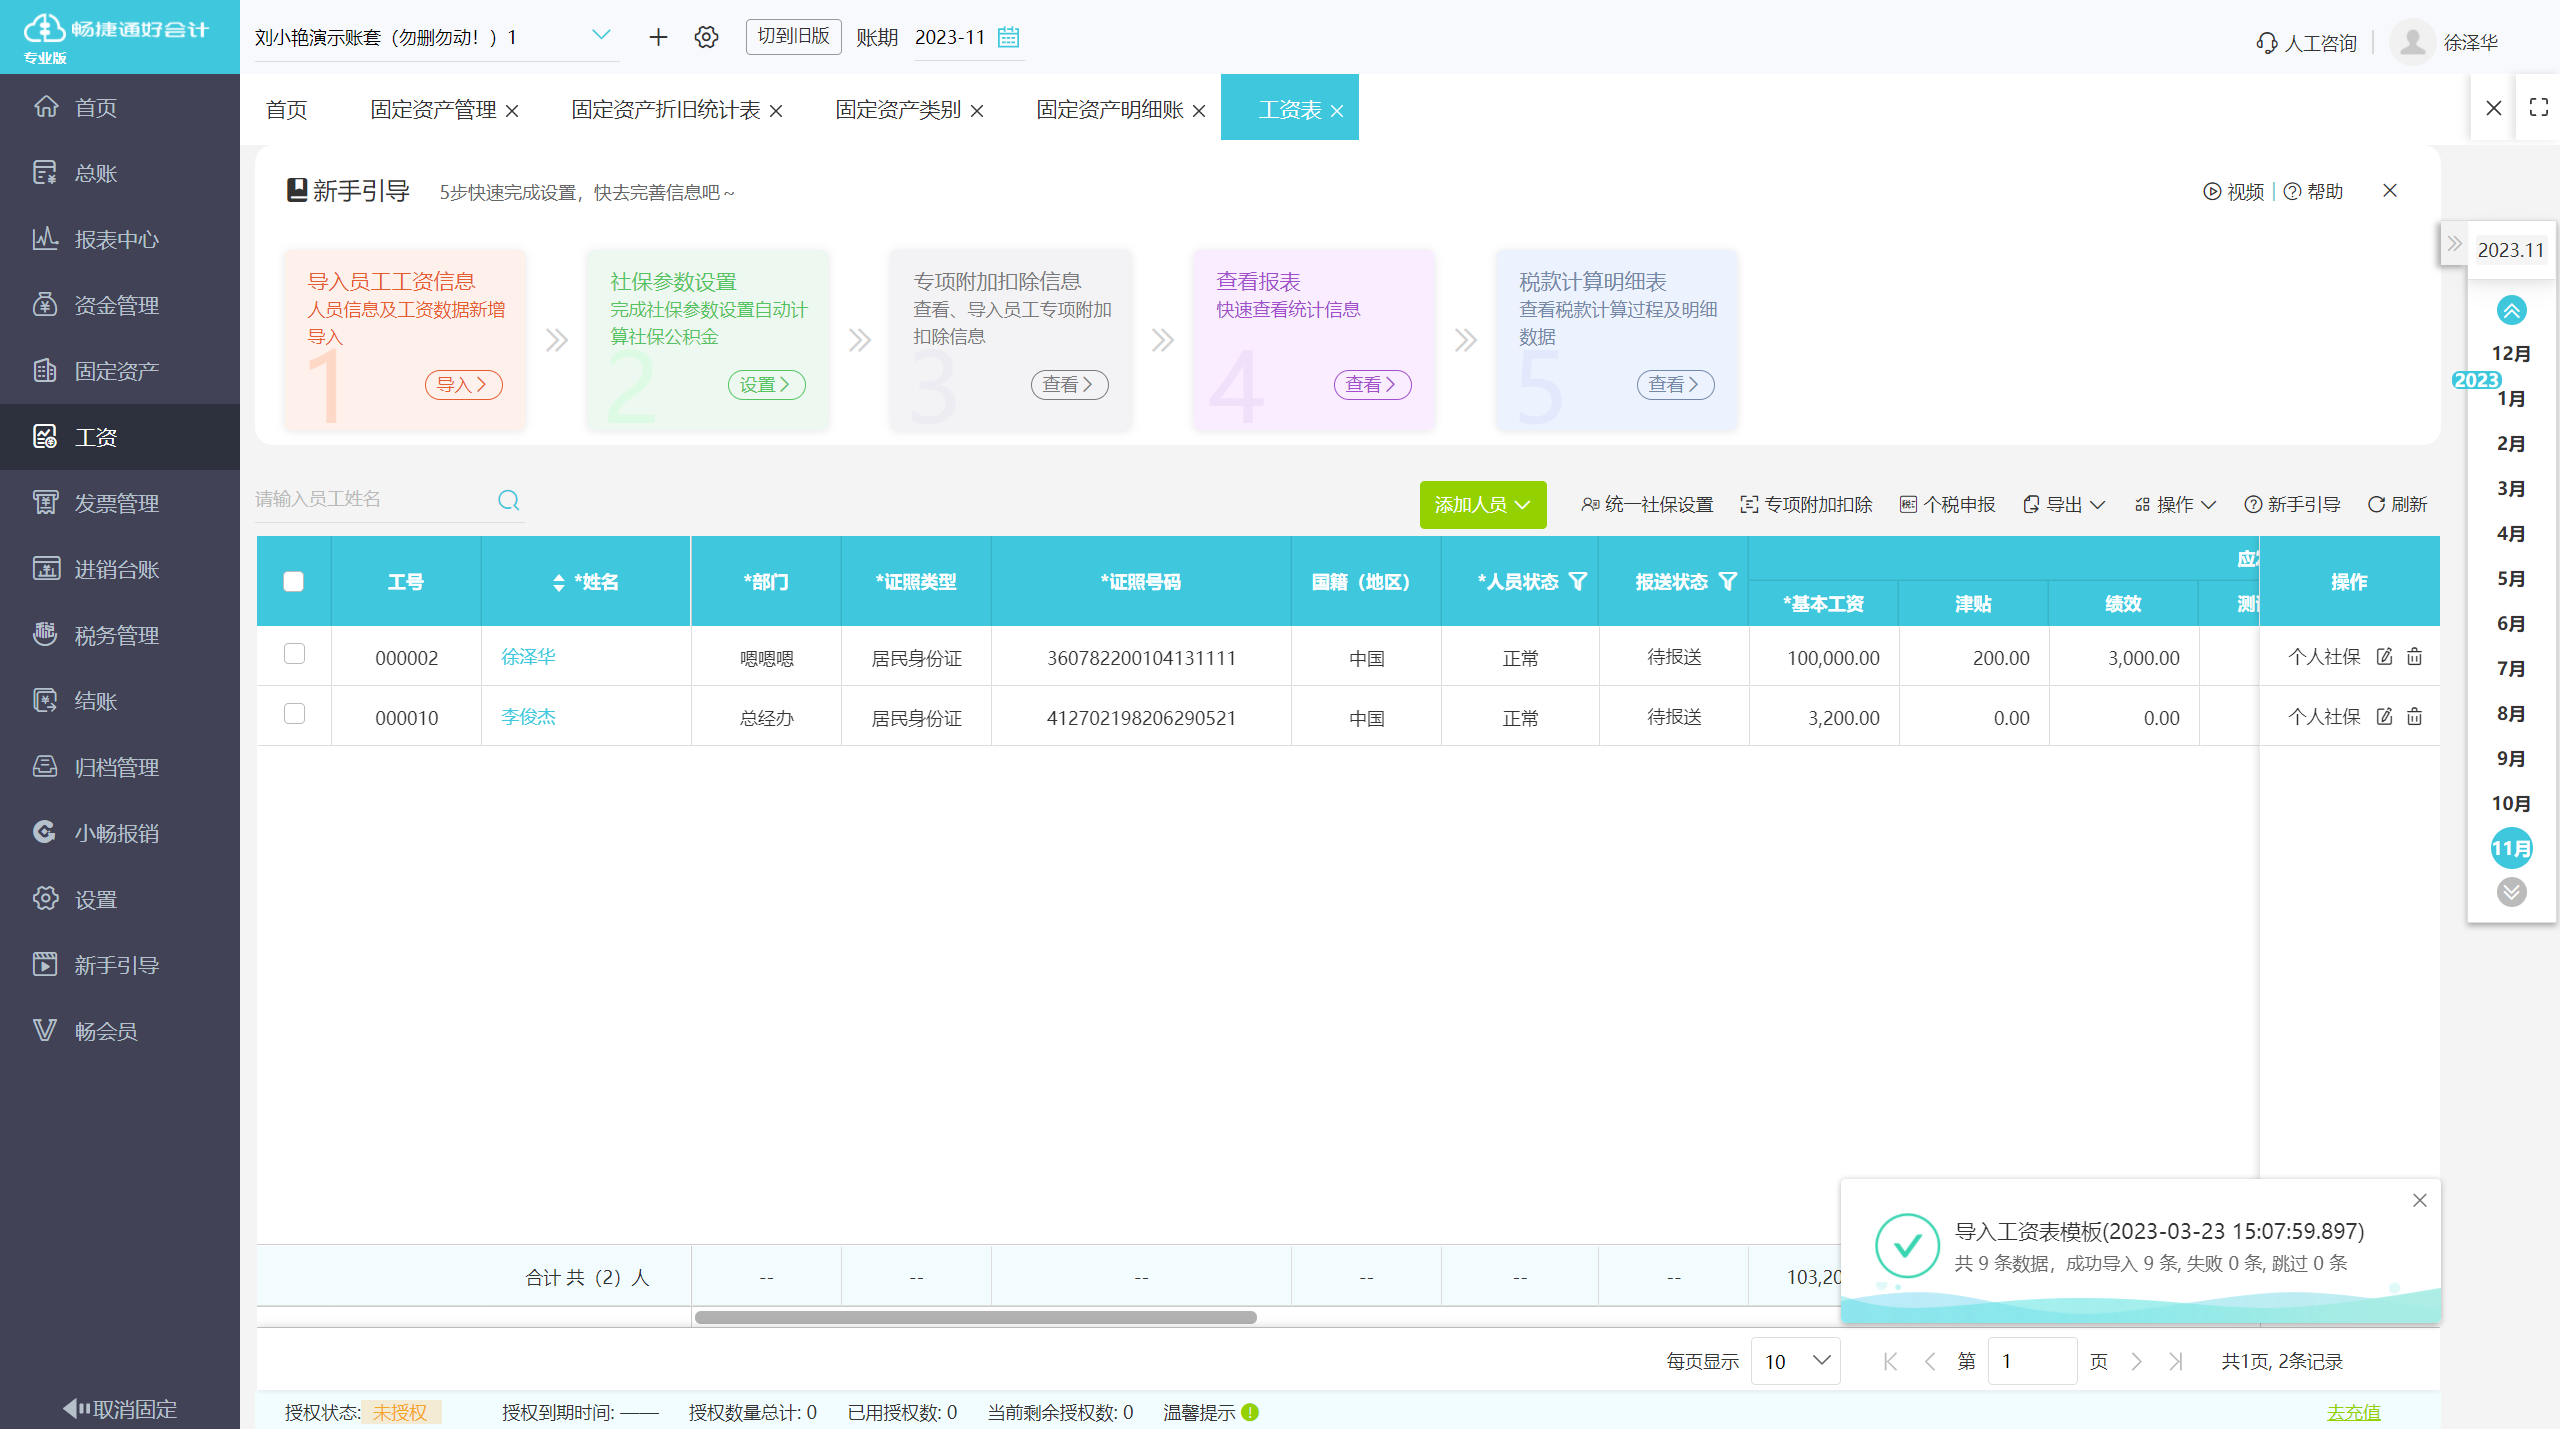Viewport: 2560px width, 1429px height.
Task: Toggle the select-all checkbox in header
Action: tap(294, 580)
